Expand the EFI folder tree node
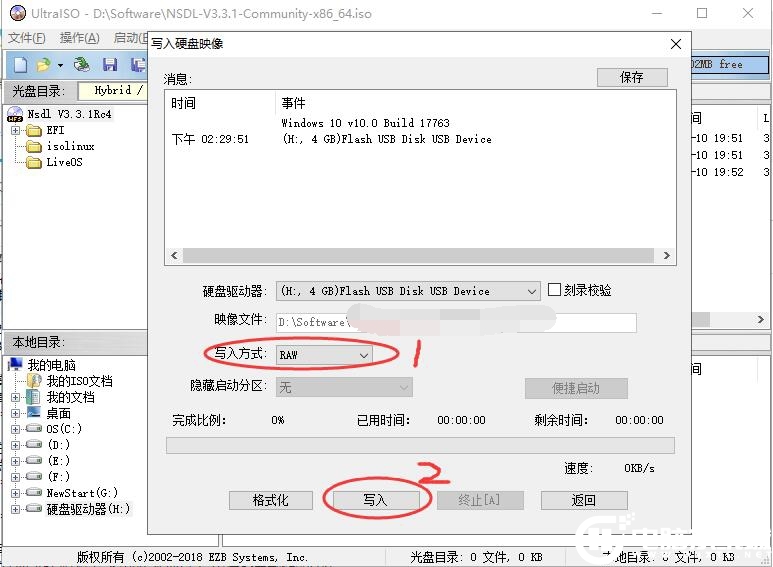The height and width of the screenshot is (567, 773). pos(16,130)
